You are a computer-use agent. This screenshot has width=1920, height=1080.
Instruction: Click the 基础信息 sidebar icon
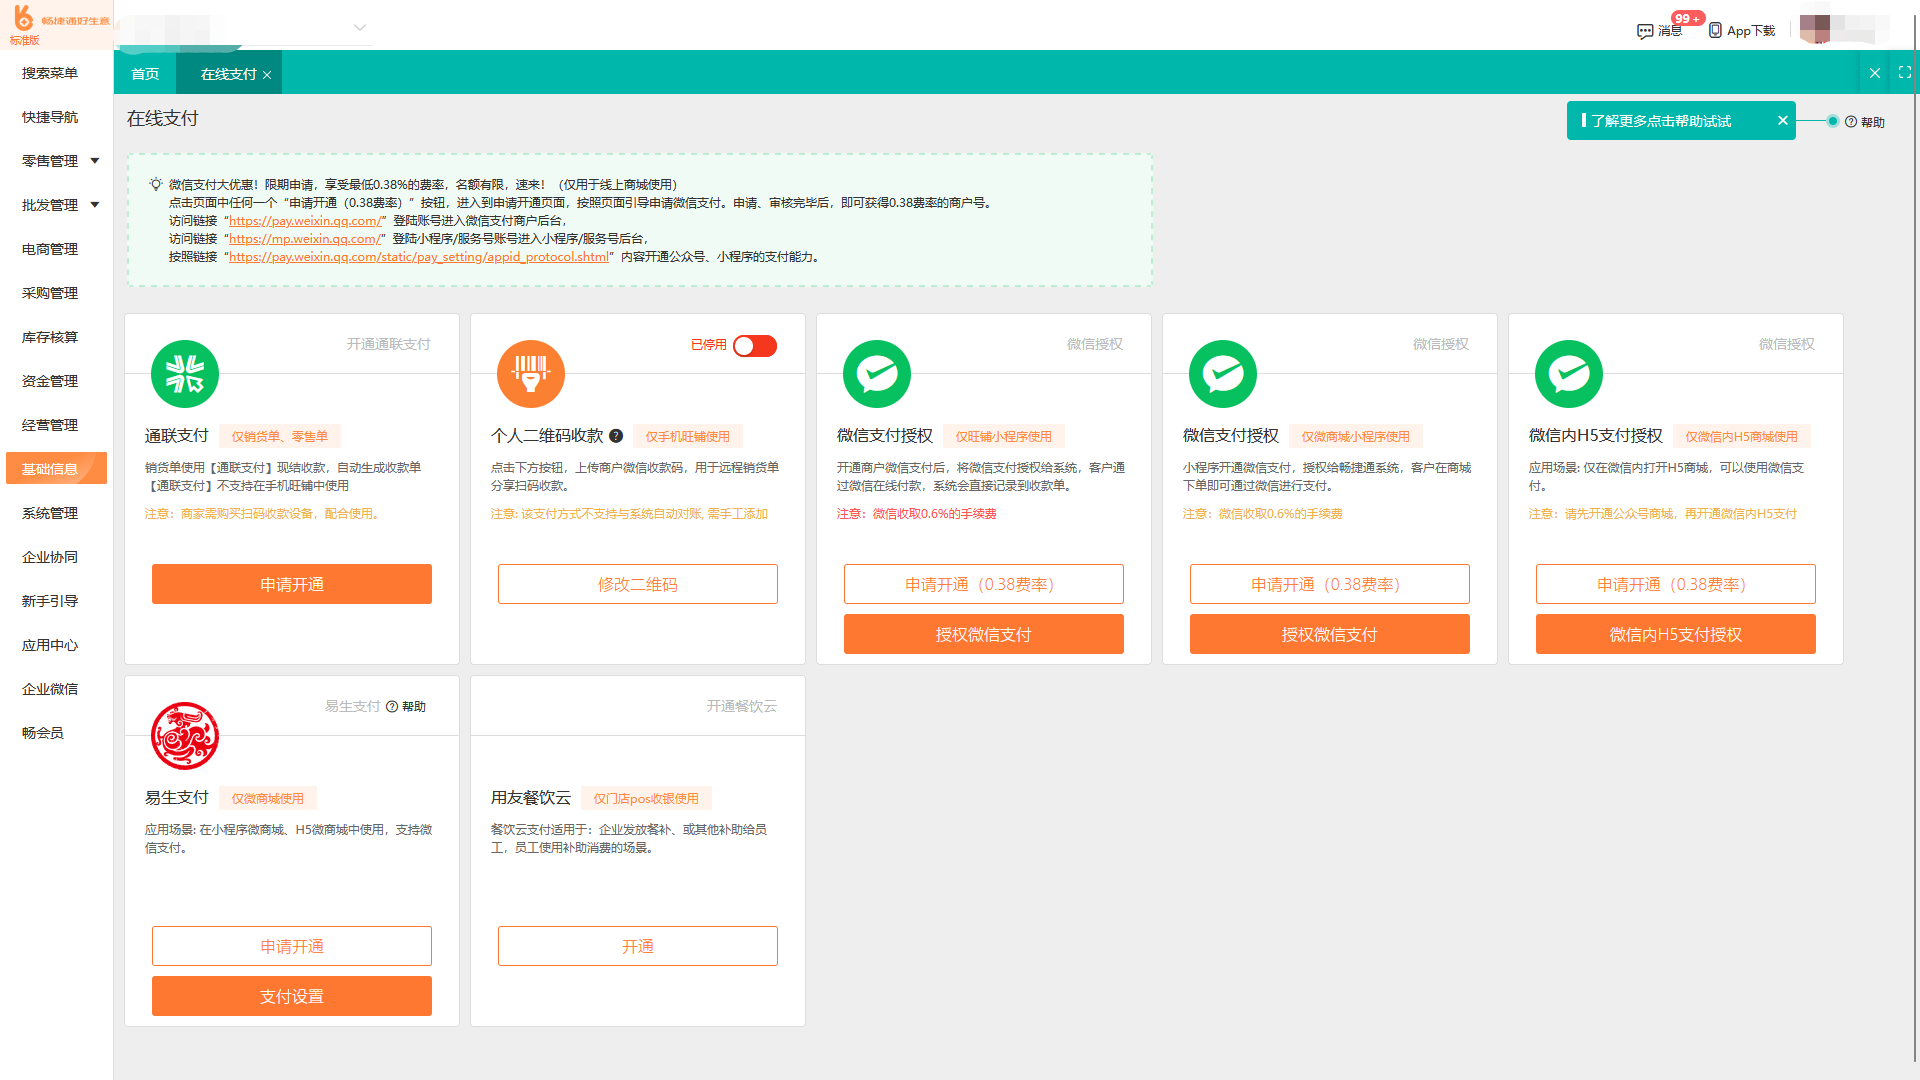coord(53,468)
